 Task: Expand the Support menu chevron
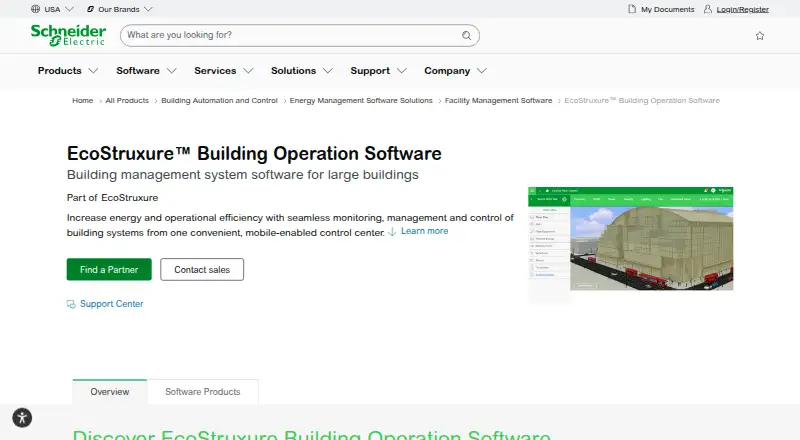point(402,70)
